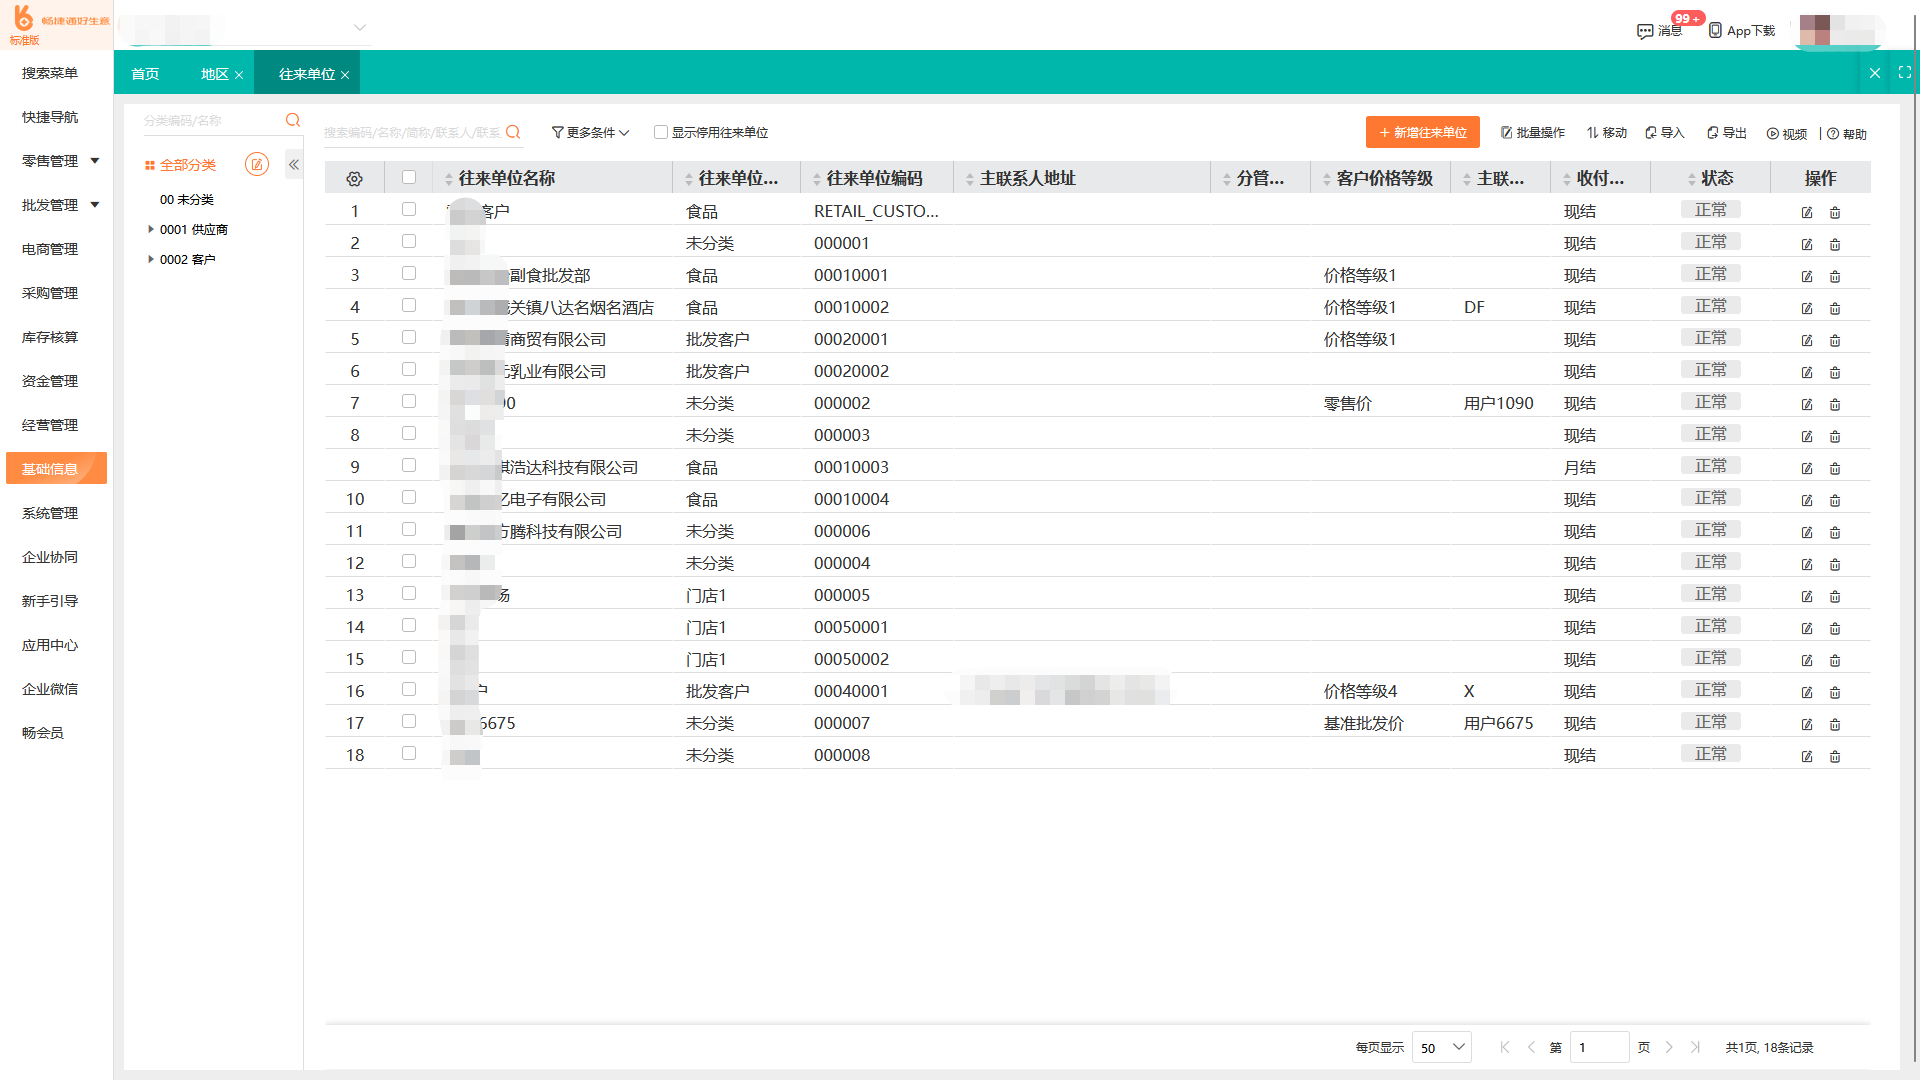Click delete icon for row 5
The image size is (1920, 1080).
coord(1834,340)
